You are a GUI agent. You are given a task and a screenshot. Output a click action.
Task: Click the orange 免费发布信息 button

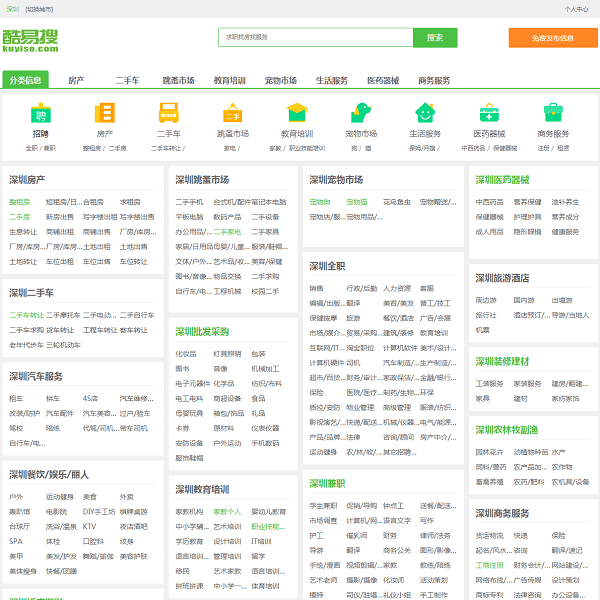pyautogui.click(x=552, y=38)
